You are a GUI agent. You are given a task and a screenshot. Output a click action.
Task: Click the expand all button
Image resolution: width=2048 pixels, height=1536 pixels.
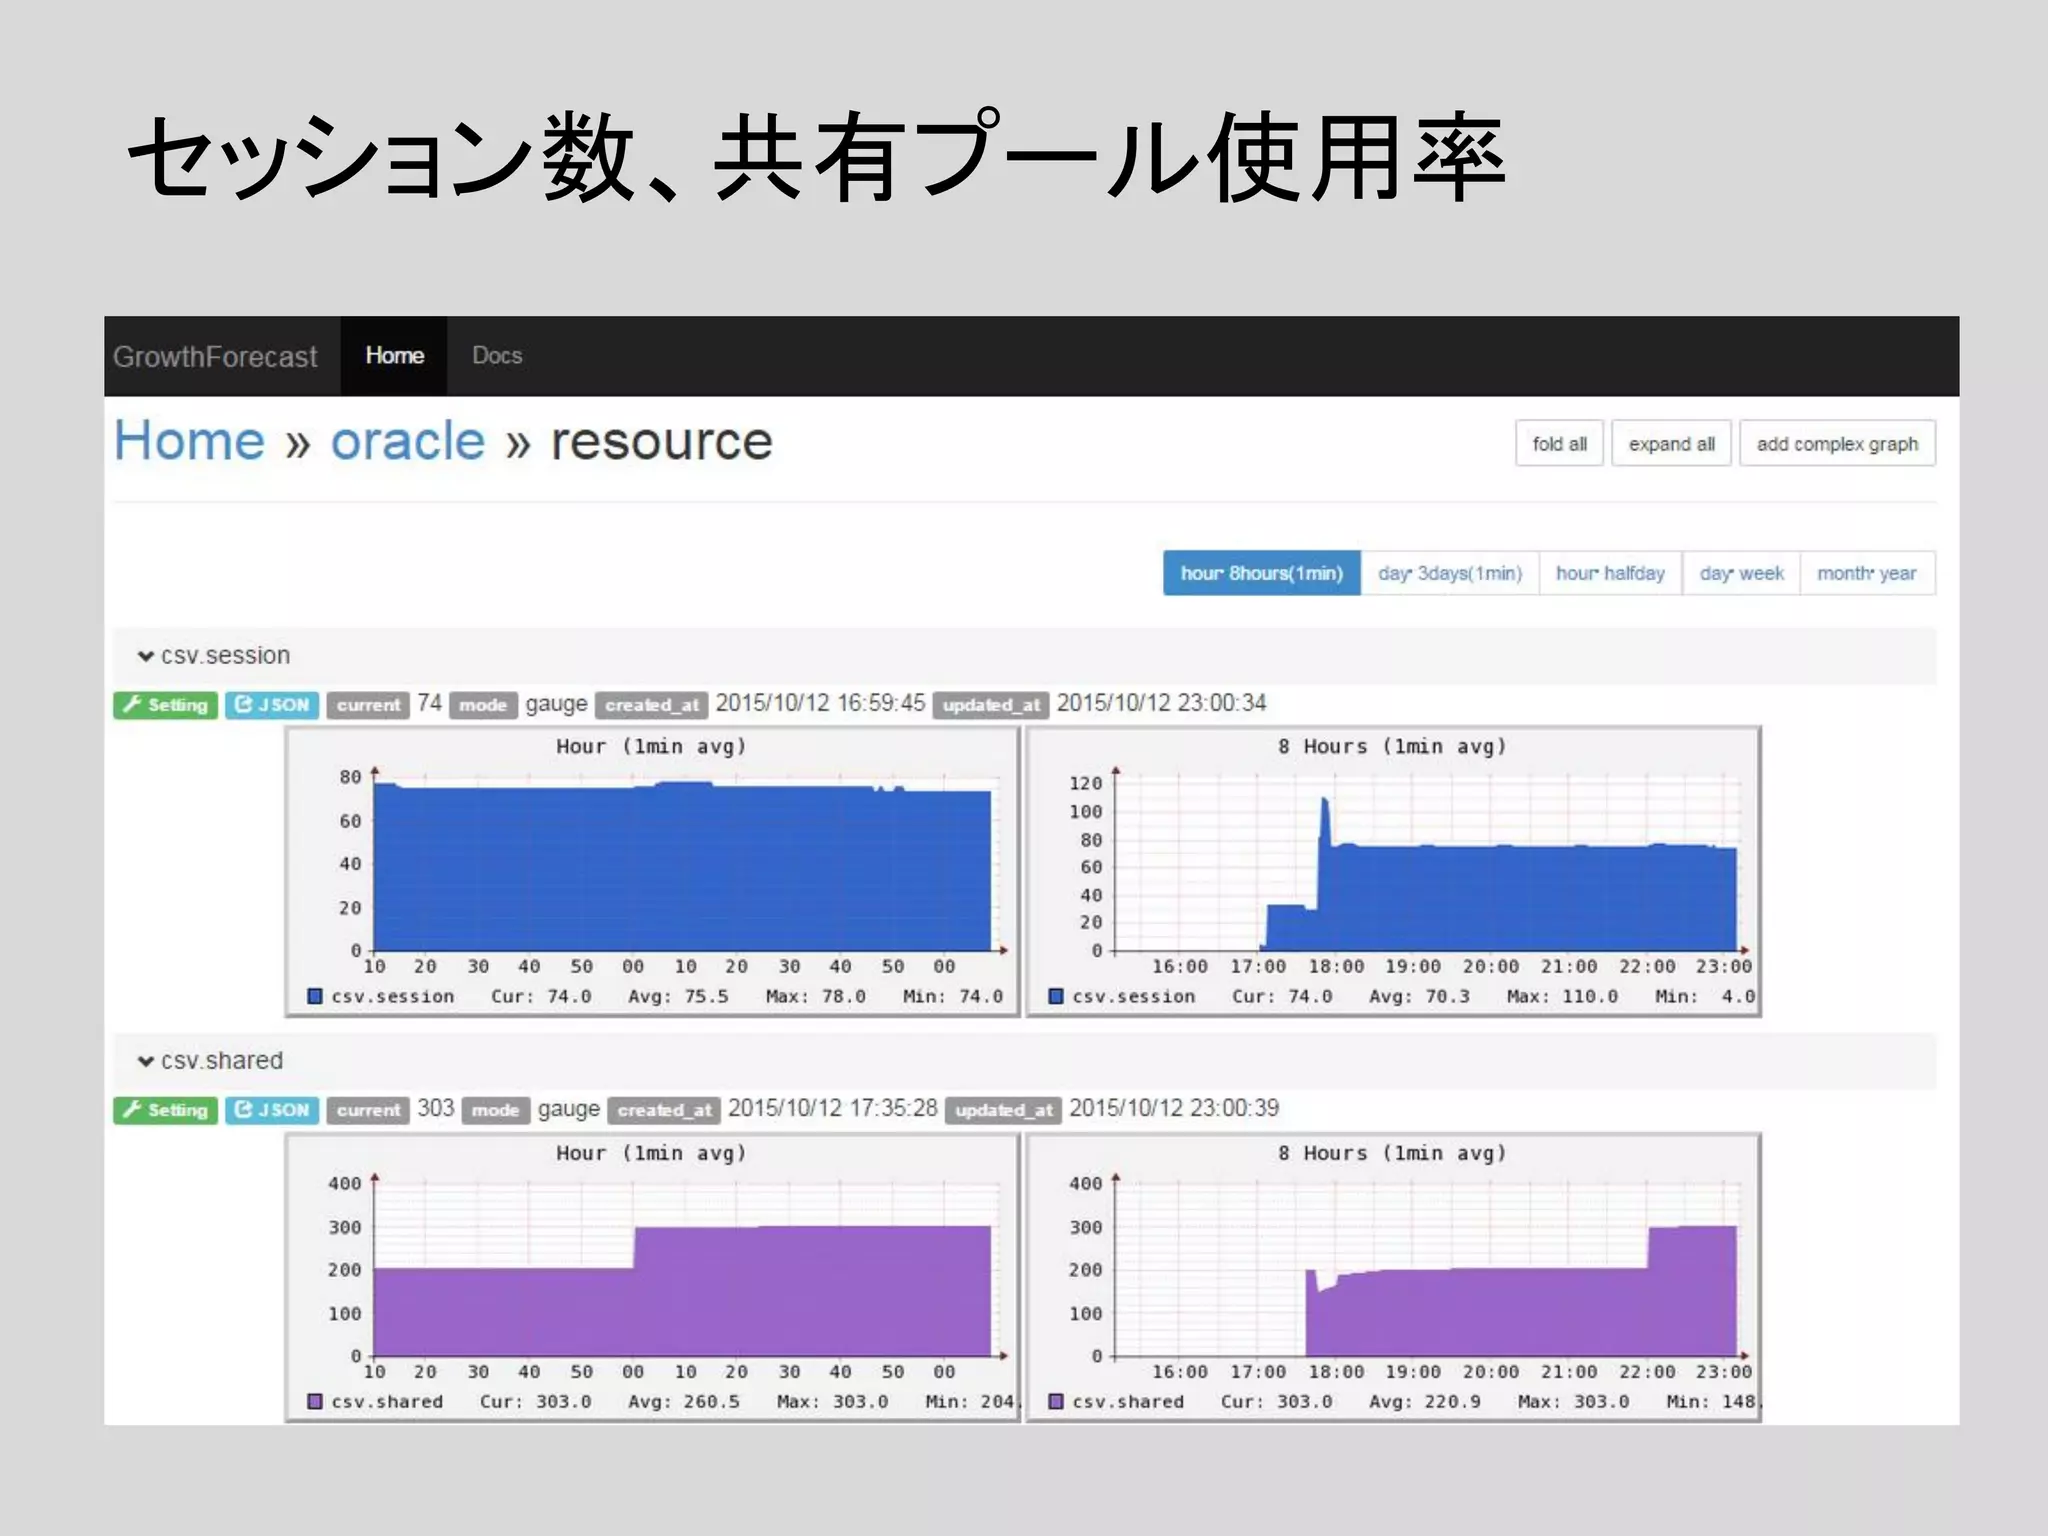[1671, 443]
